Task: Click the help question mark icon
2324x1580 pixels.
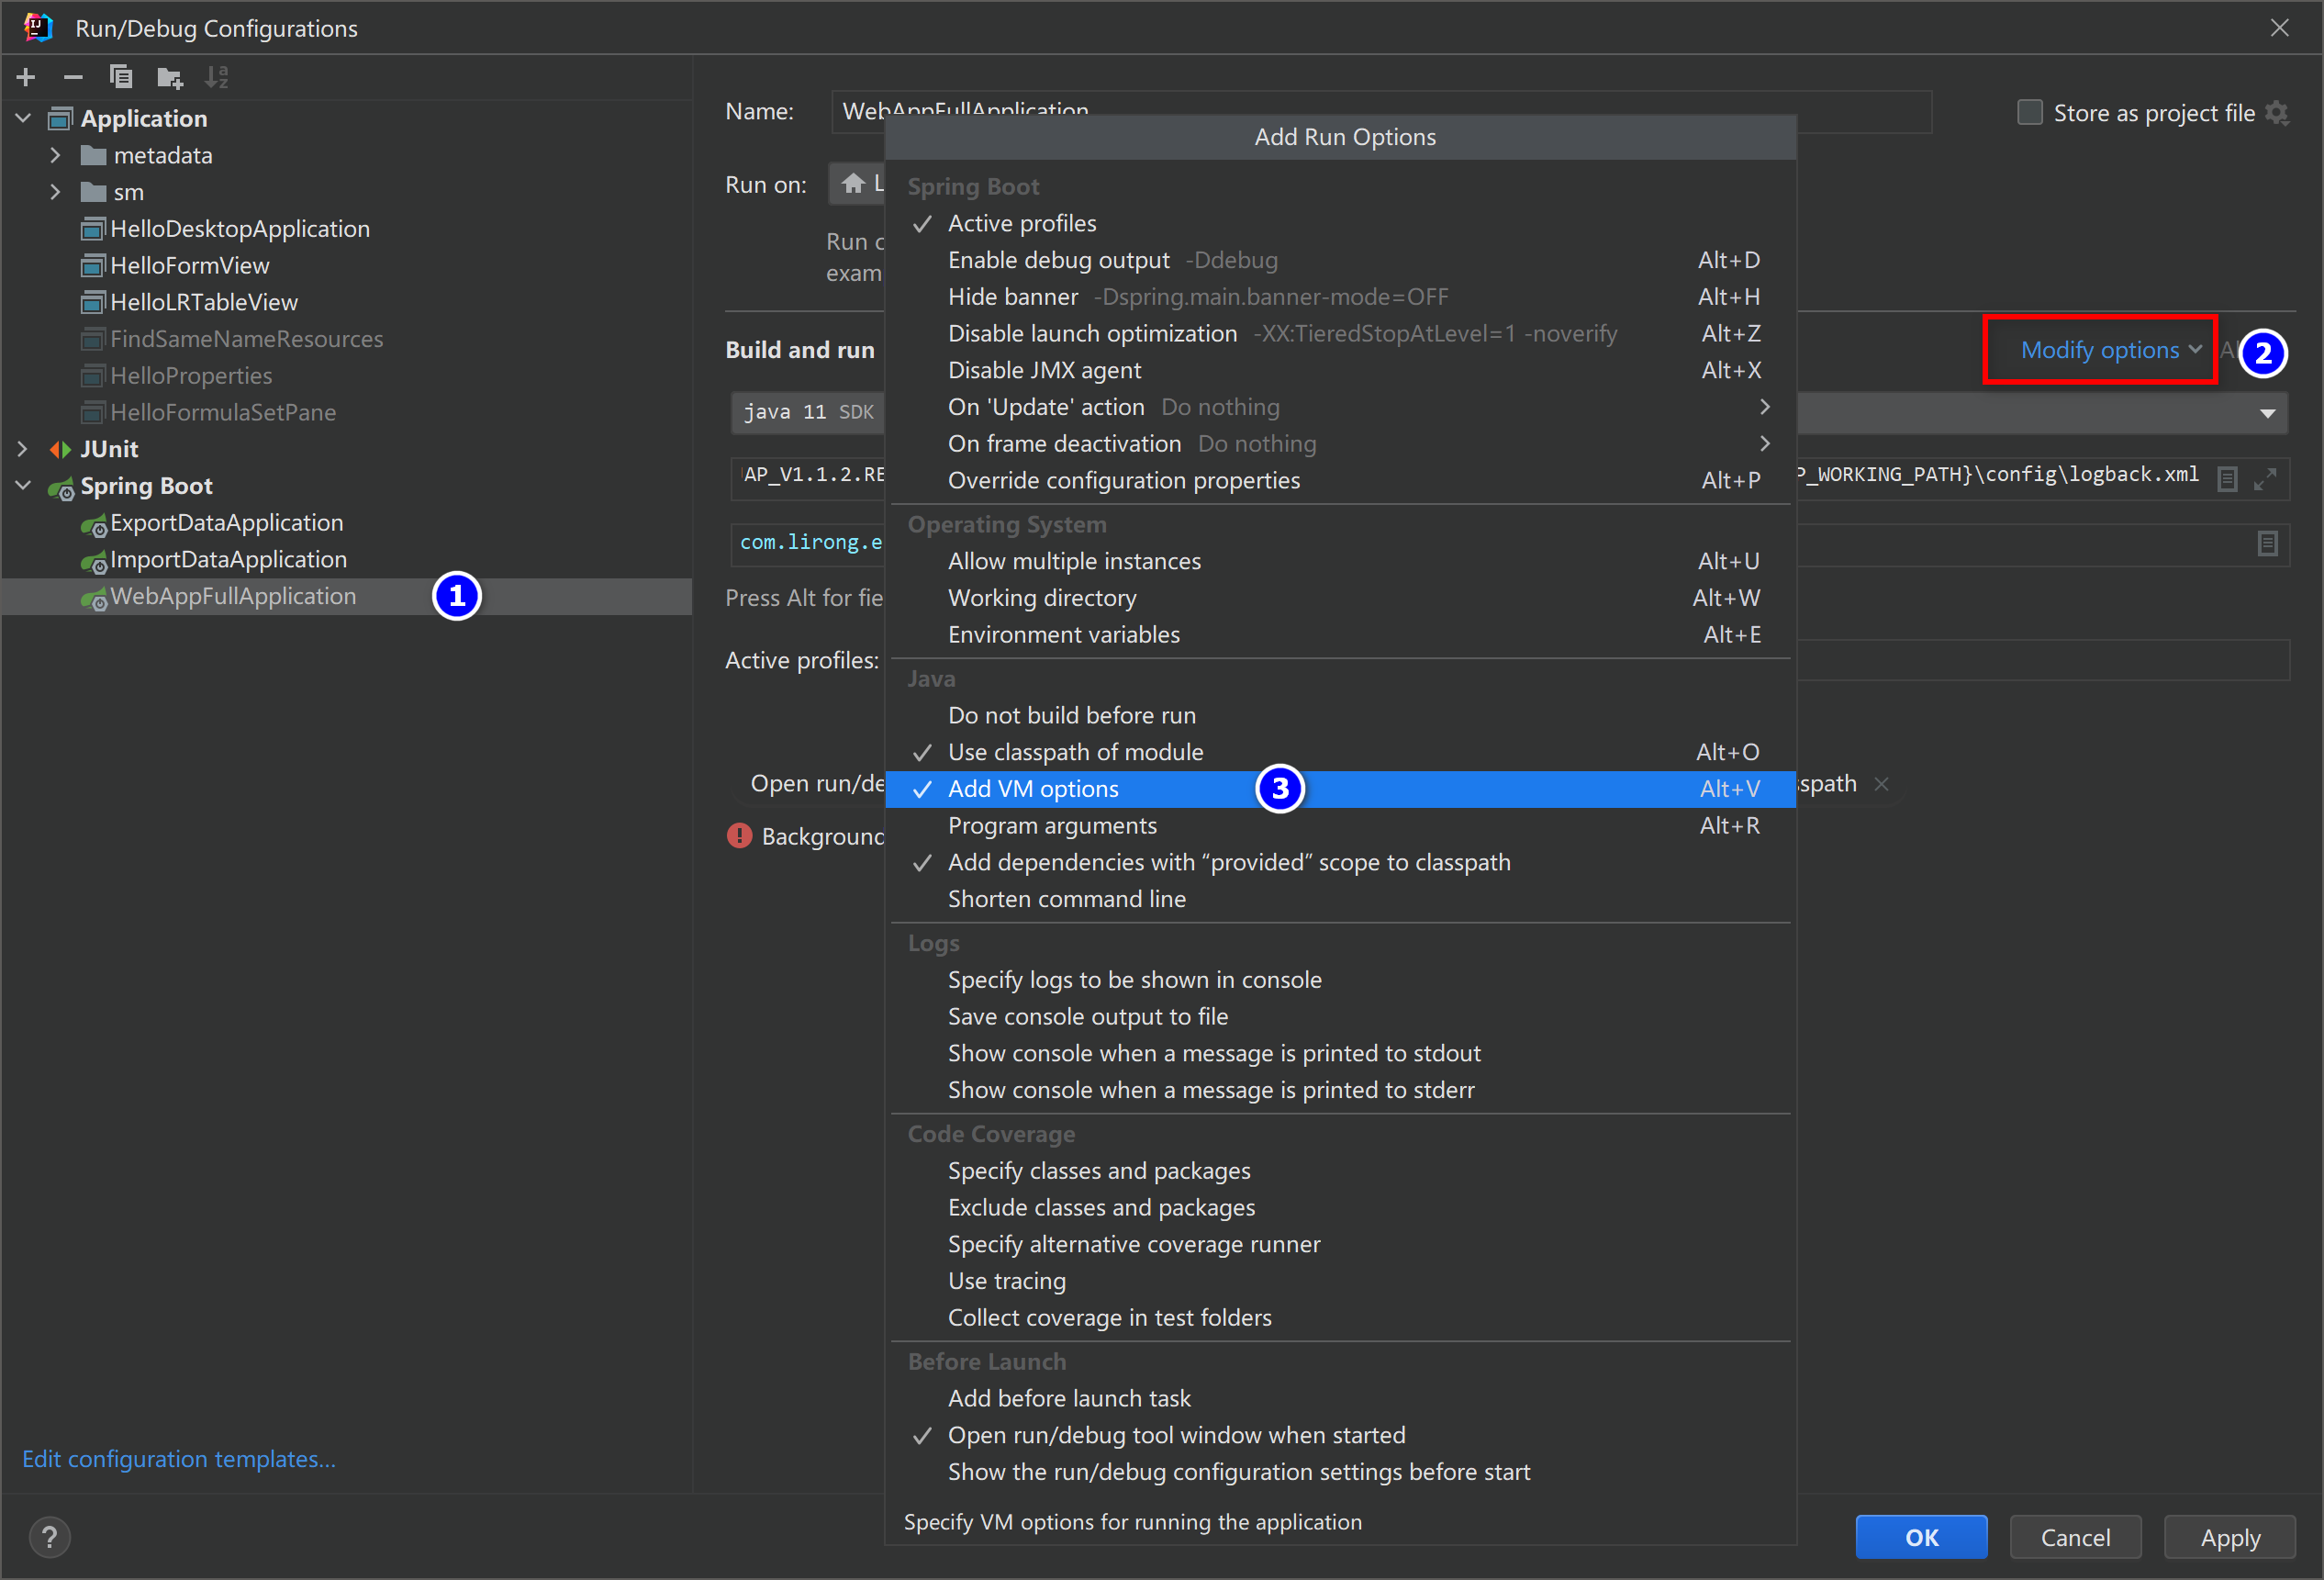Action: click(49, 1537)
